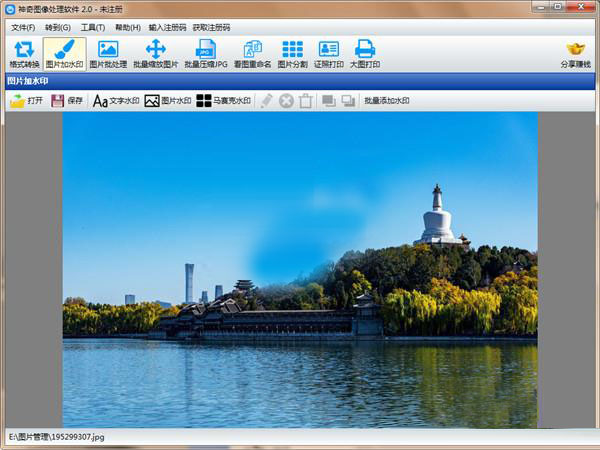Click 输入注册码 to enter registration code
This screenshot has width=600, height=450.
click(x=167, y=27)
